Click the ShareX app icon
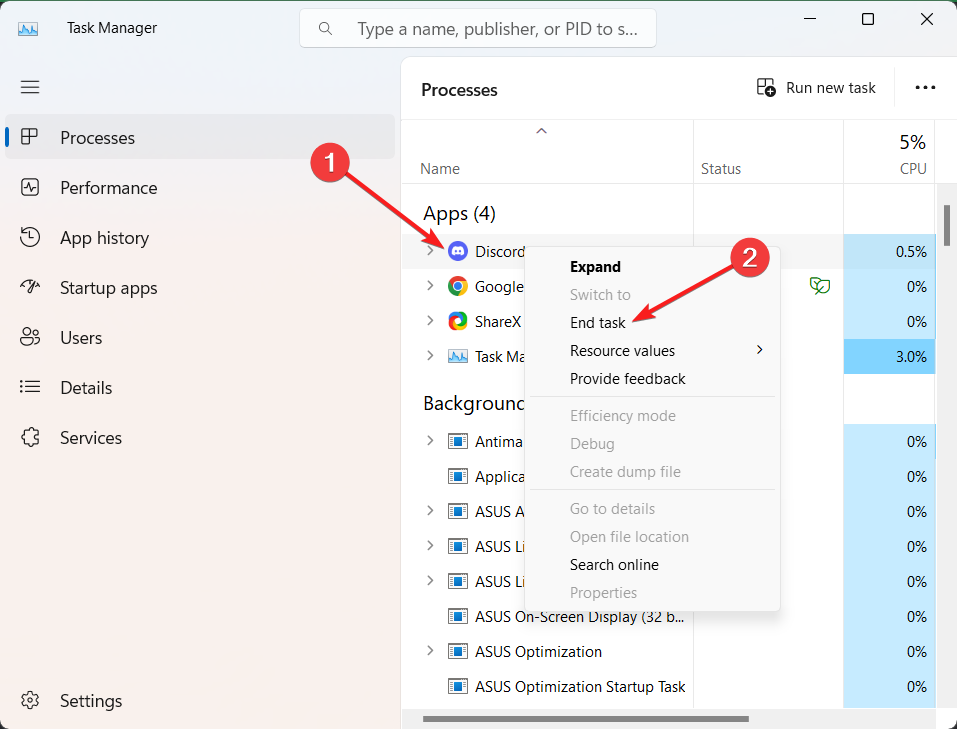The image size is (957, 729). coord(458,321)
